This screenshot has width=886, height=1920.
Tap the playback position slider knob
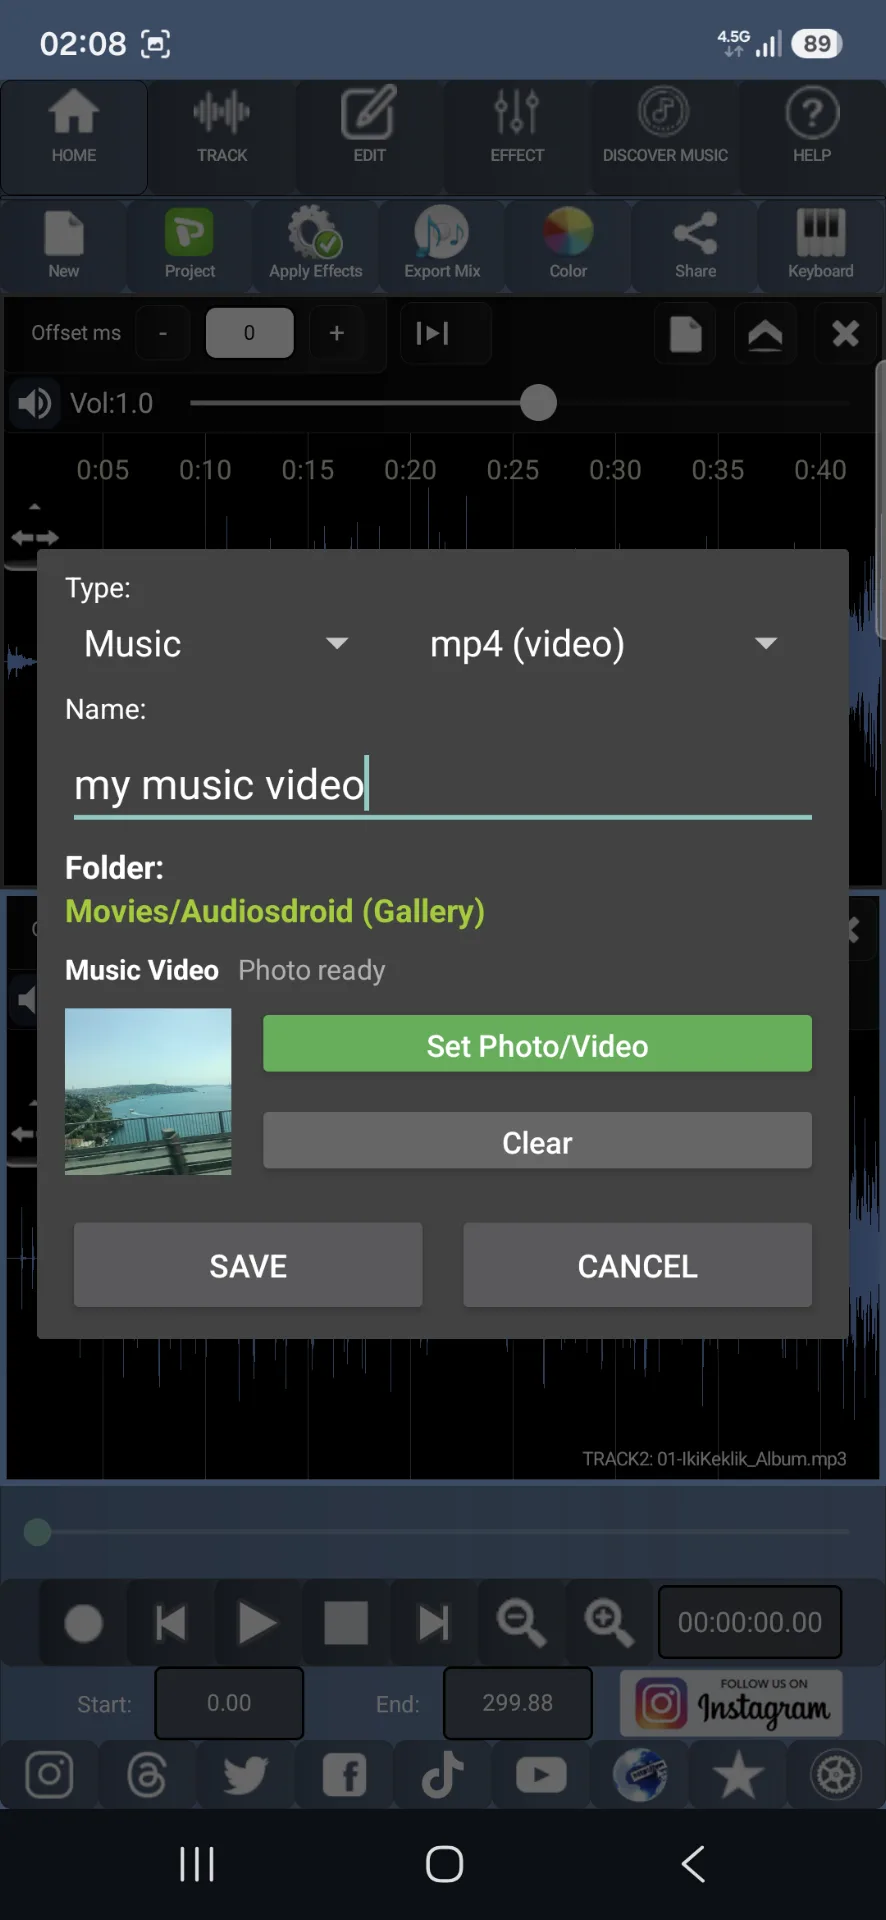point(38,1532)
